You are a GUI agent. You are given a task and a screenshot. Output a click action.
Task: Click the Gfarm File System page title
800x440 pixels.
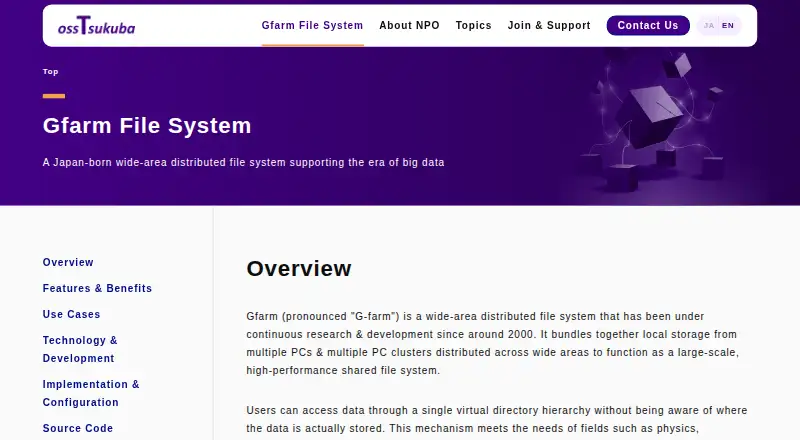coord(147,126)
